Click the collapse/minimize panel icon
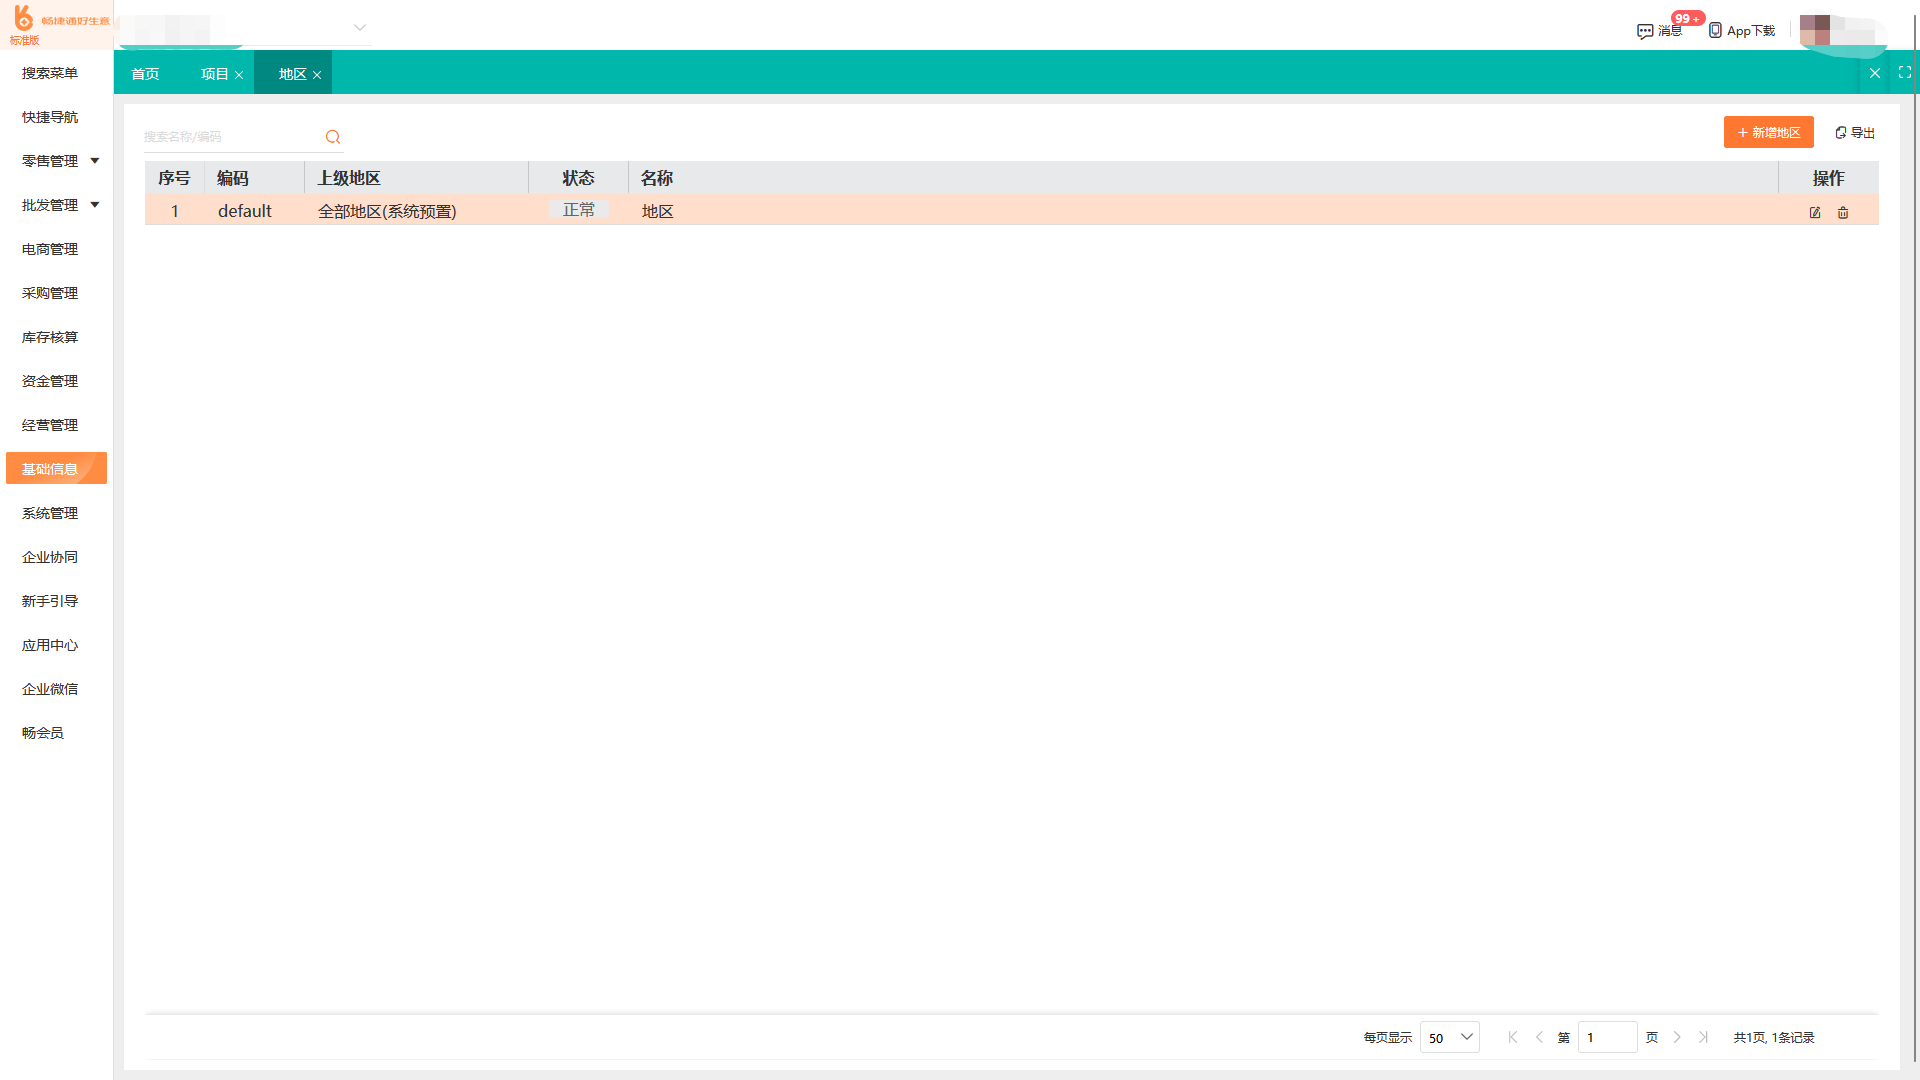 click(1905, 73)
